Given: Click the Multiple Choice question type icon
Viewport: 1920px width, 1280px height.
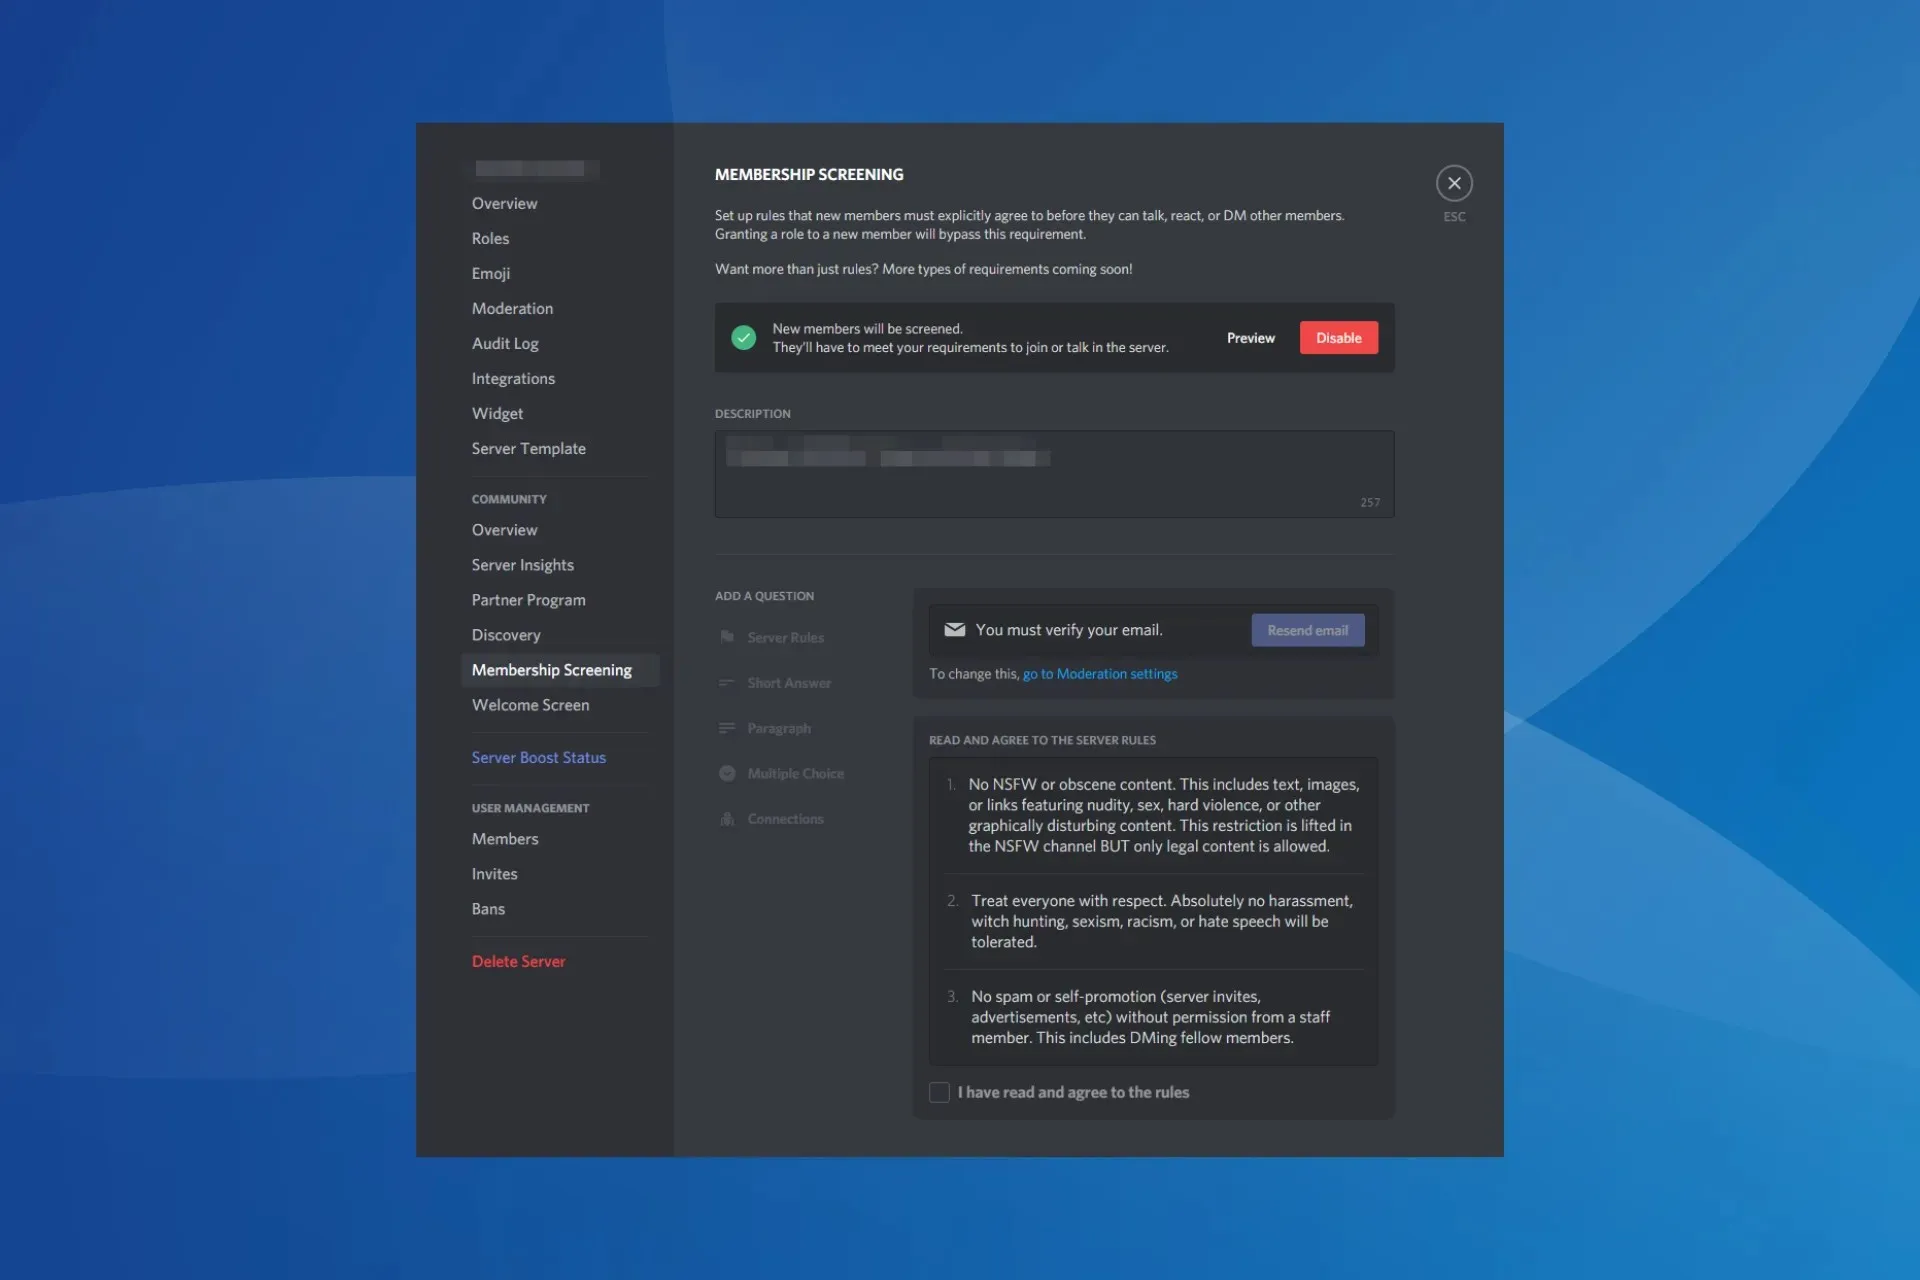Looking at the screenshot, I should click(724, 773).
